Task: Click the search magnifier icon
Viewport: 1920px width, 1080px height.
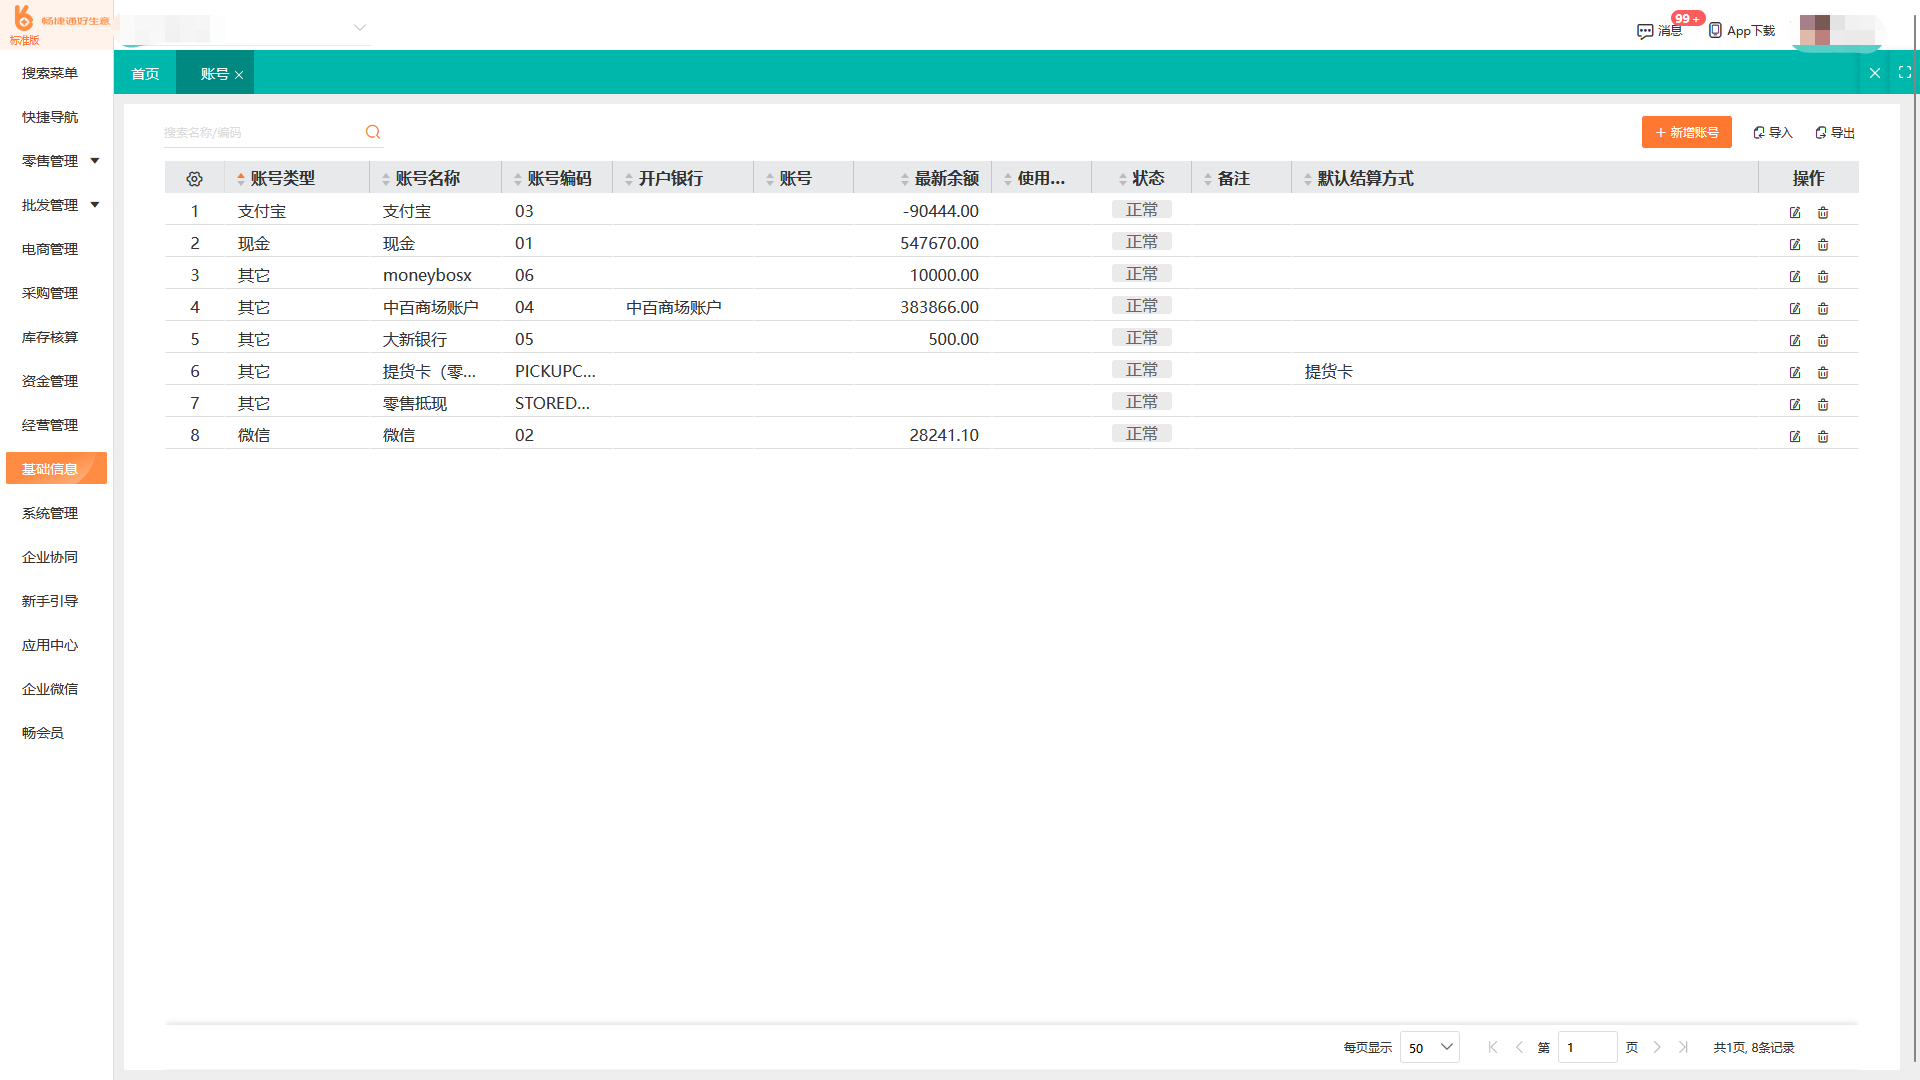Action: [x=373, y=132]
